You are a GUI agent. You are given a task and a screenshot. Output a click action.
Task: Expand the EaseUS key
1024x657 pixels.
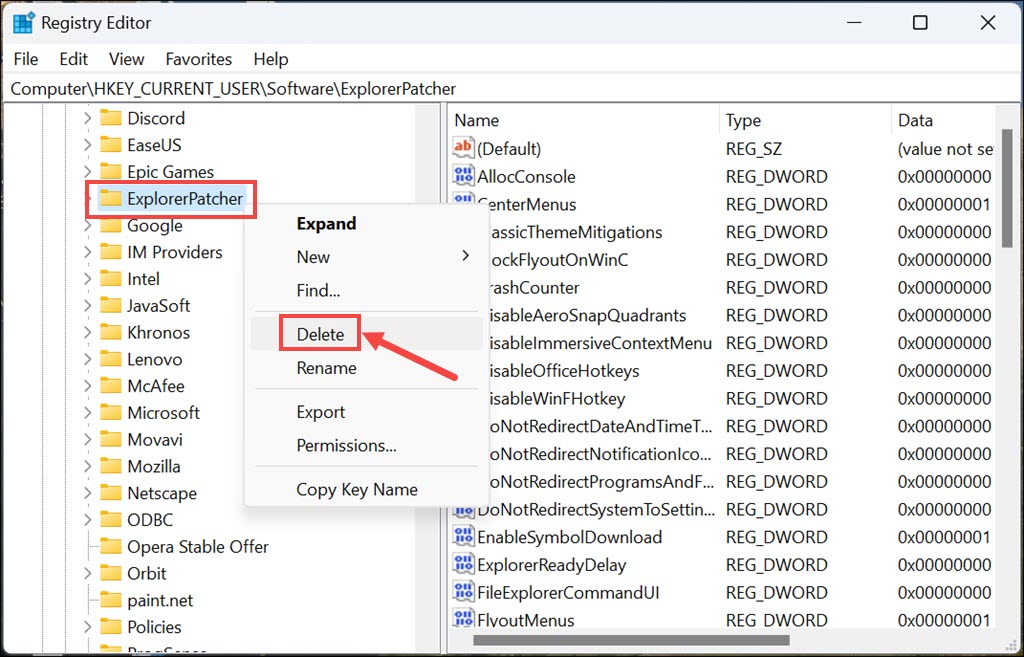point(88,145)
